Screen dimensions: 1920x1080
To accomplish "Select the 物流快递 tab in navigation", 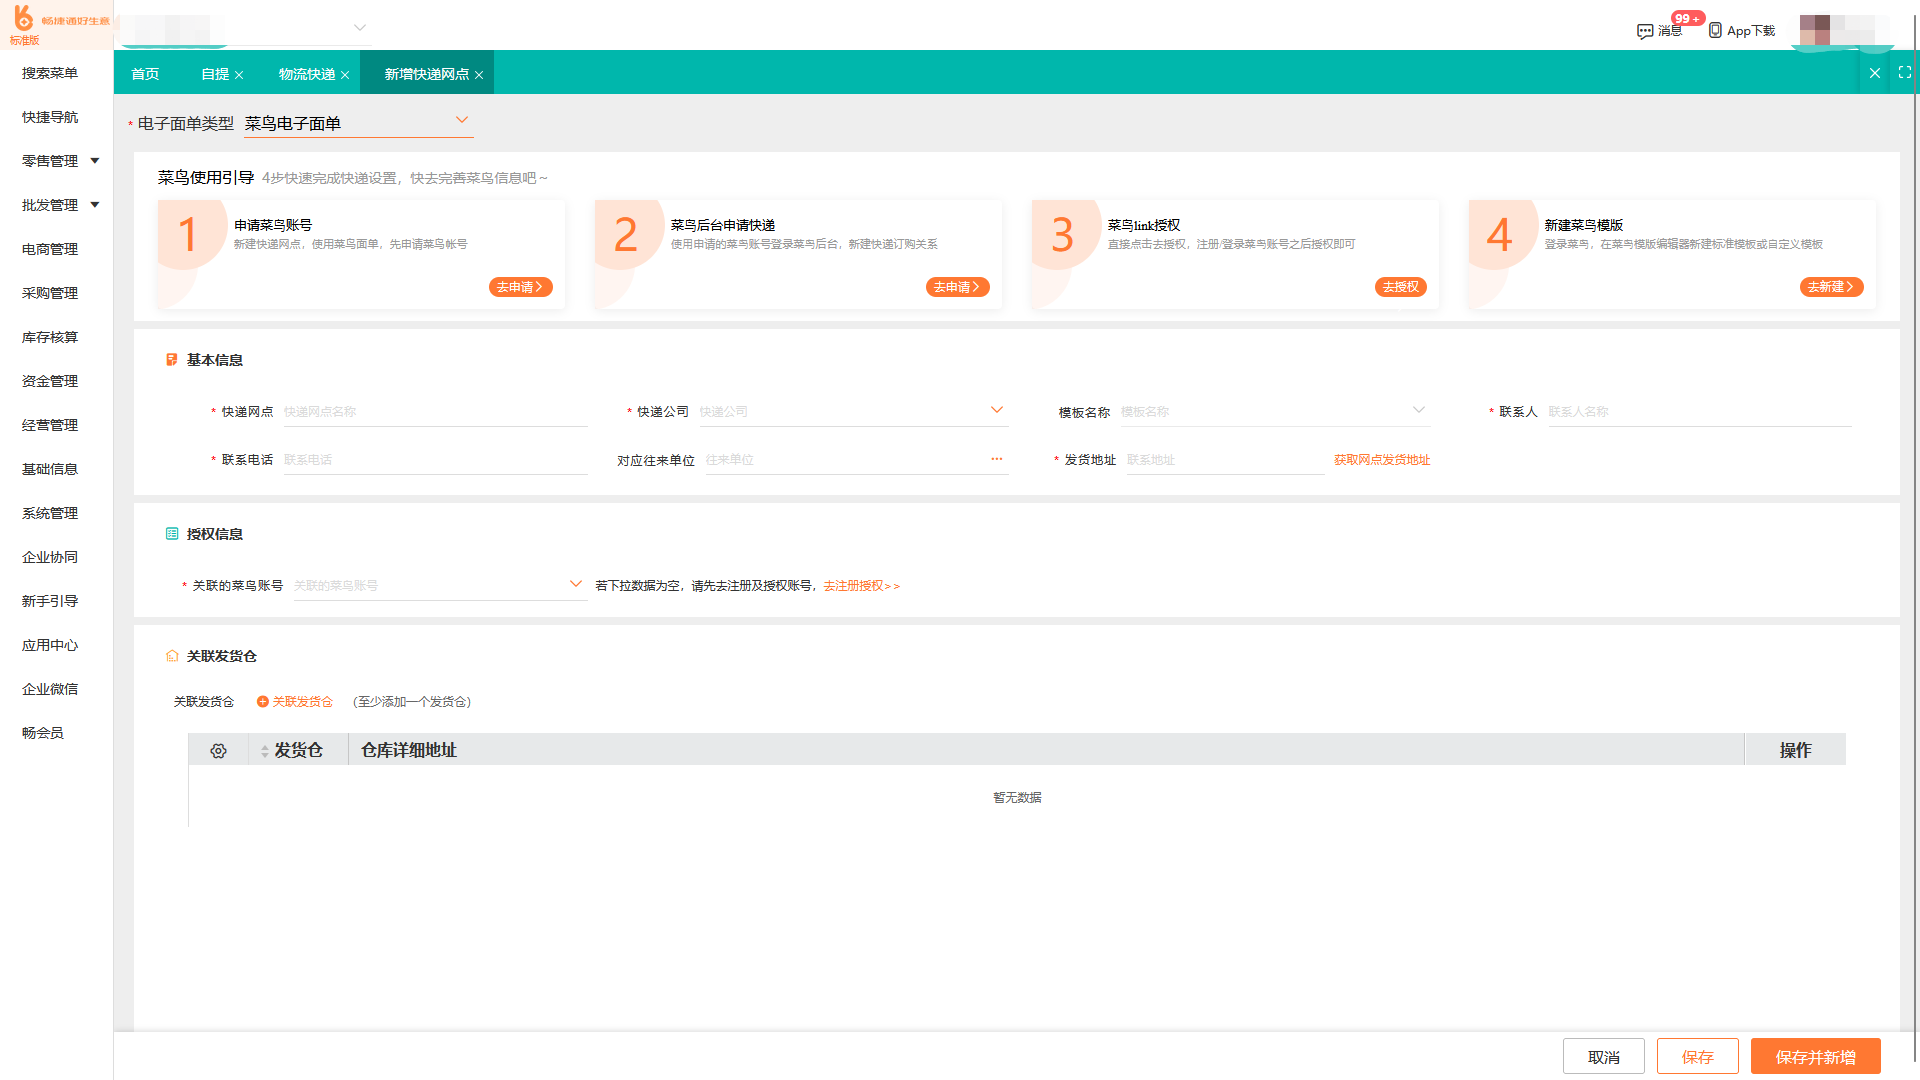I will [x=306, y=73].
